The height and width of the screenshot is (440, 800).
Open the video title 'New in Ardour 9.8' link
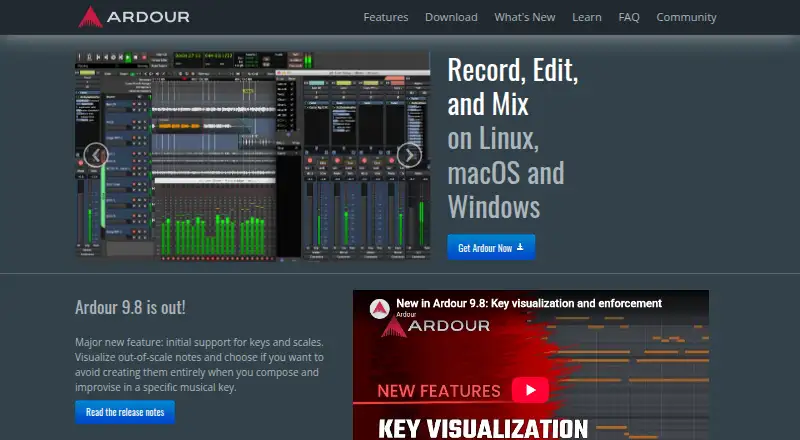(x=529, y=303)
